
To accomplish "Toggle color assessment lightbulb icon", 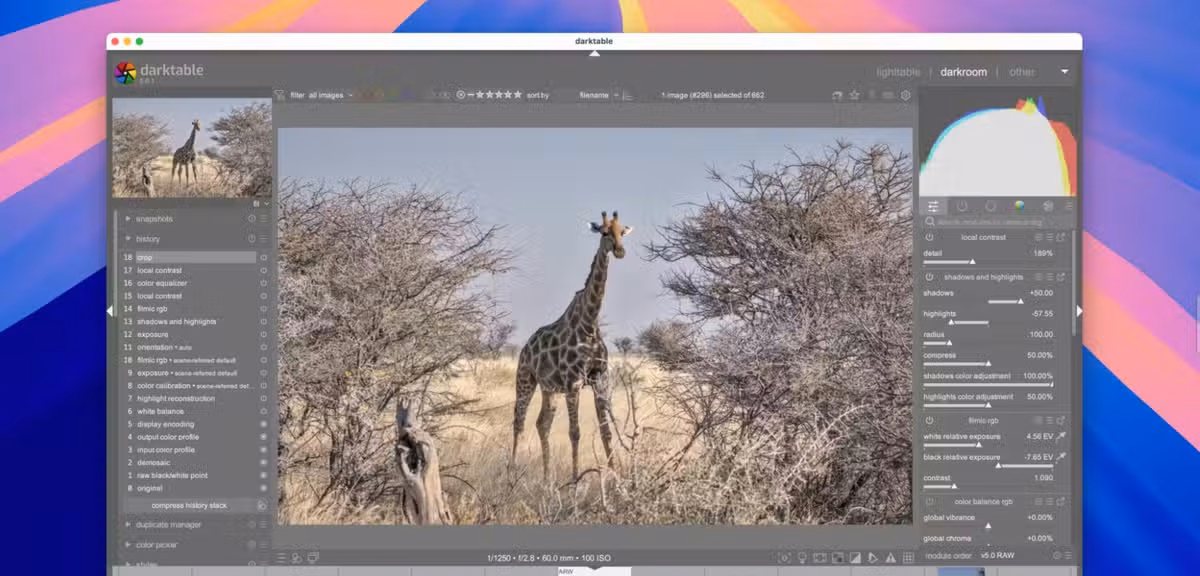I will (802, 557).
